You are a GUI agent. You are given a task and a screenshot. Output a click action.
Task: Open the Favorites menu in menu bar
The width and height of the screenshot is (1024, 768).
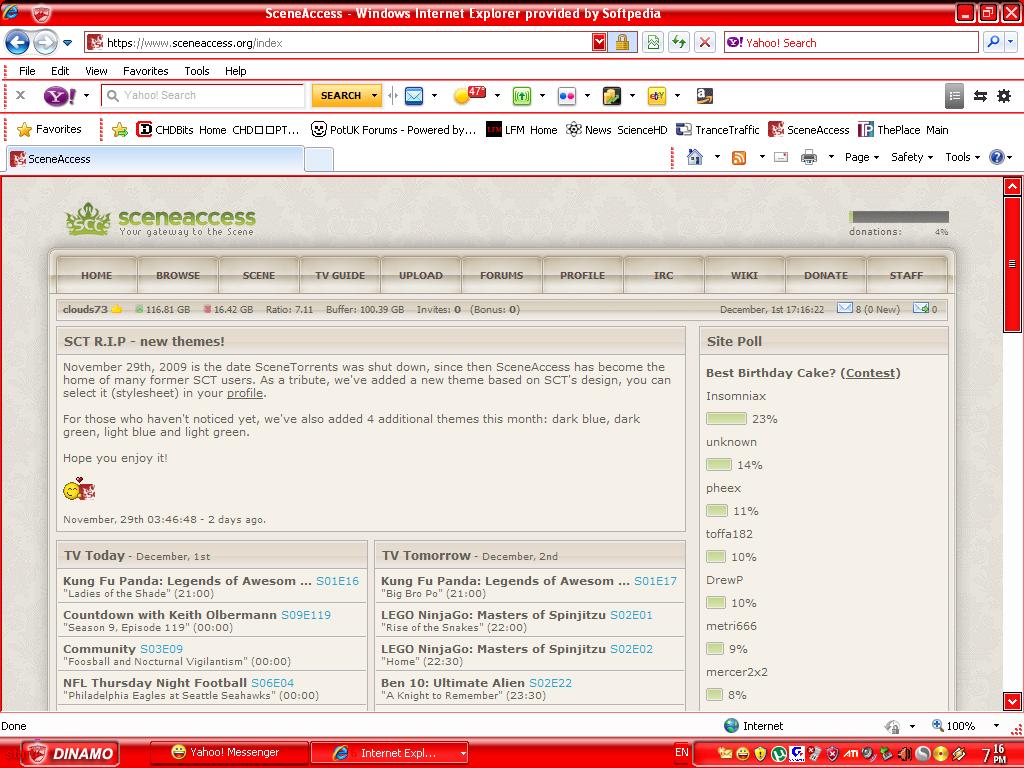click(x=145, y=71)
